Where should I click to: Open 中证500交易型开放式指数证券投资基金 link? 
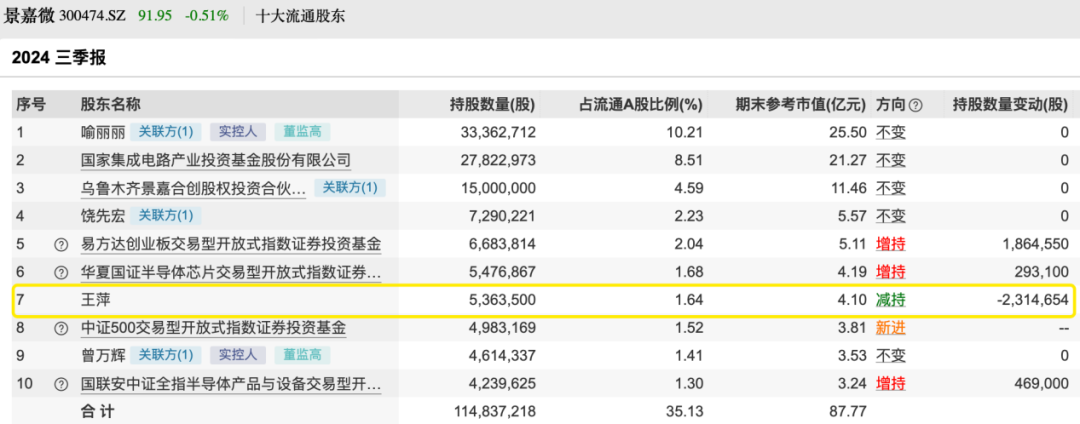point(213,327)
